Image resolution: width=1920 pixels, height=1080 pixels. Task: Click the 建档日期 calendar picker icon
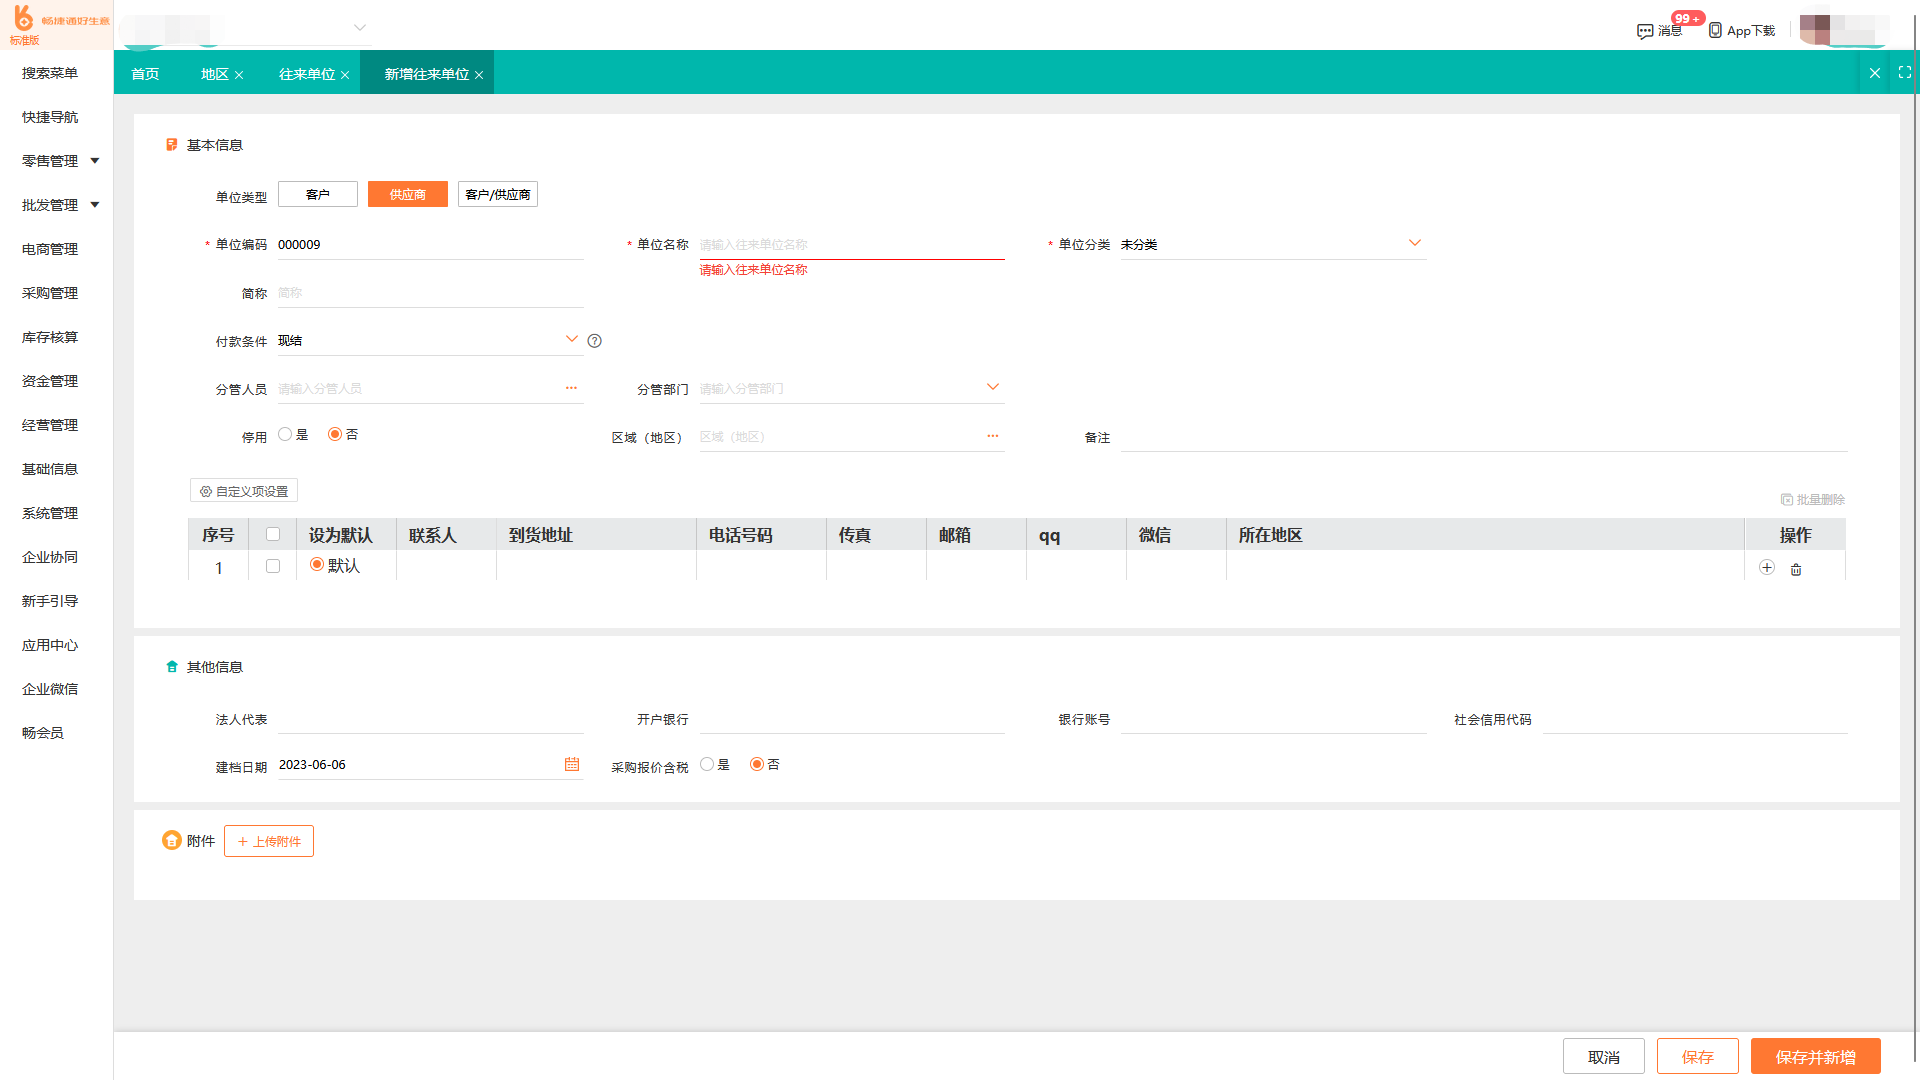point(571,764)
